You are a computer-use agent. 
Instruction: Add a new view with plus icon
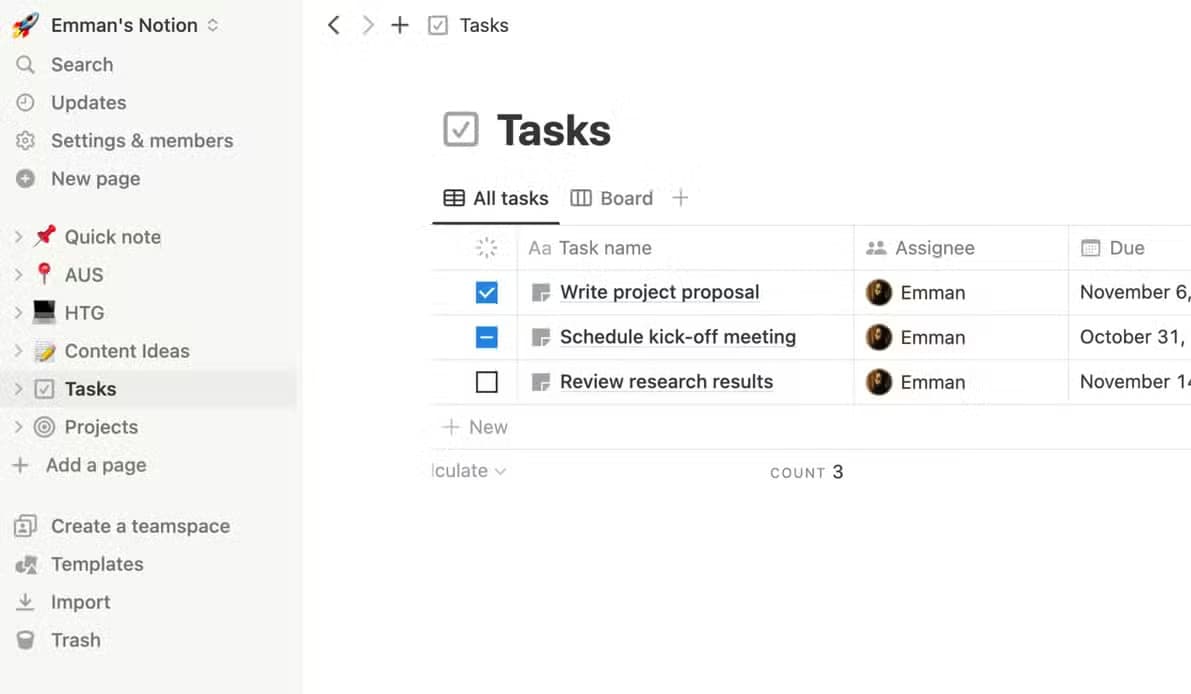click(681, 198)
